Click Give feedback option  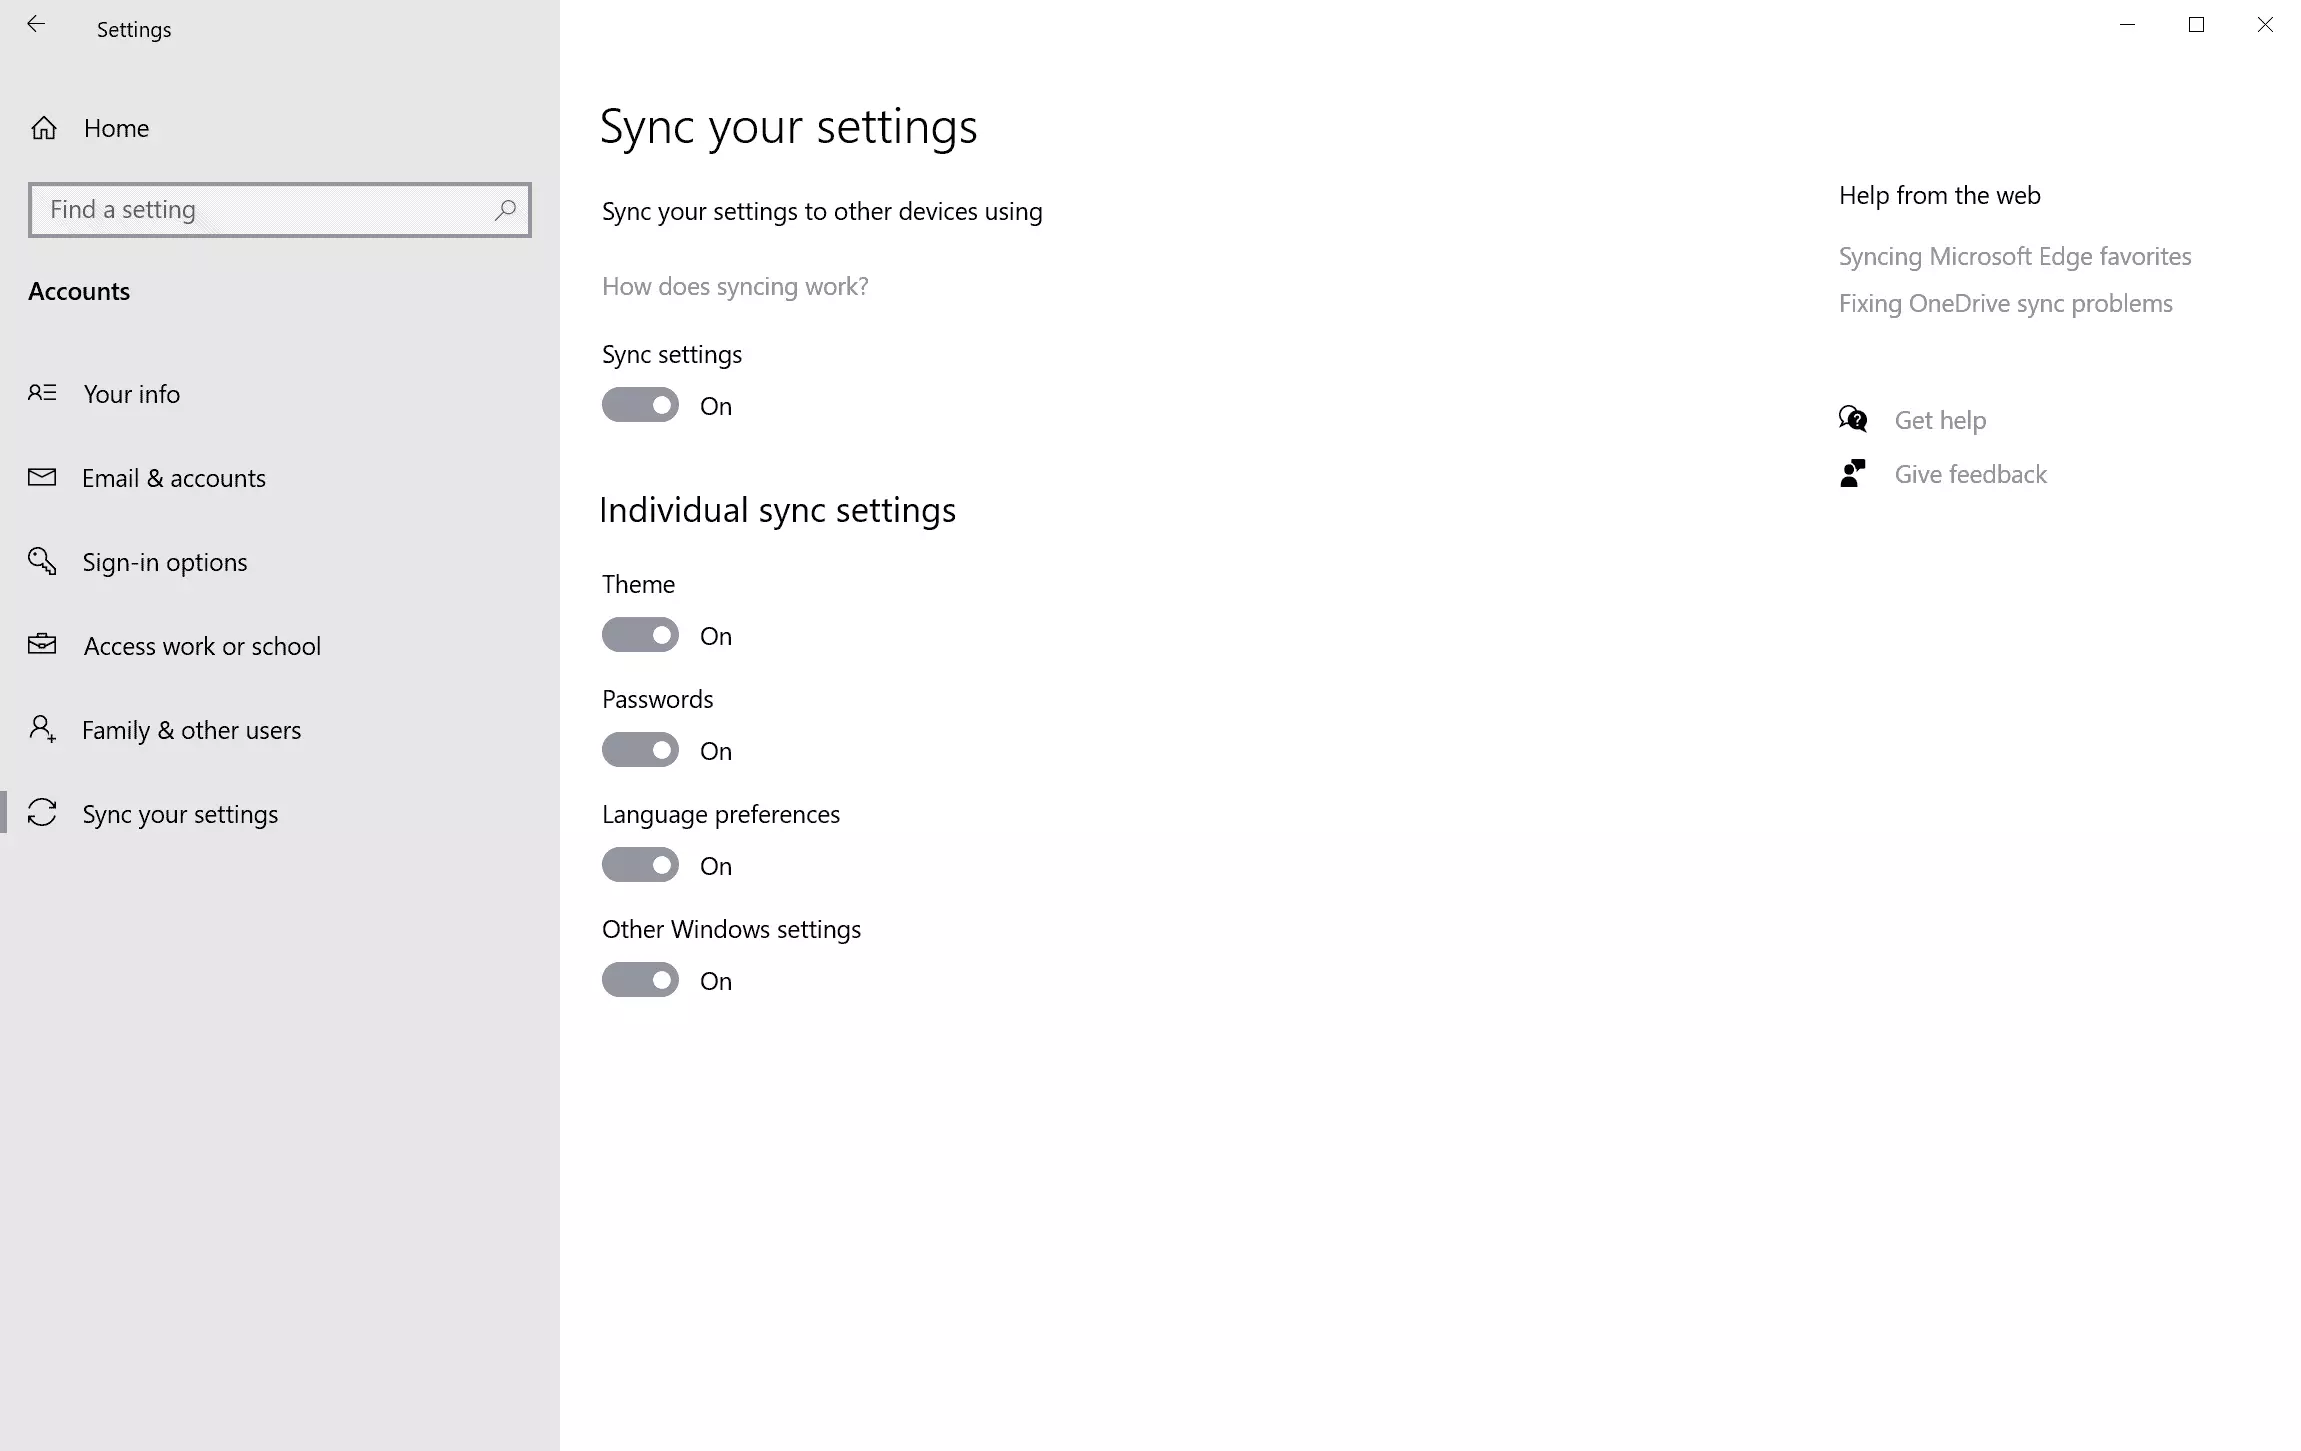point(1968,473)
